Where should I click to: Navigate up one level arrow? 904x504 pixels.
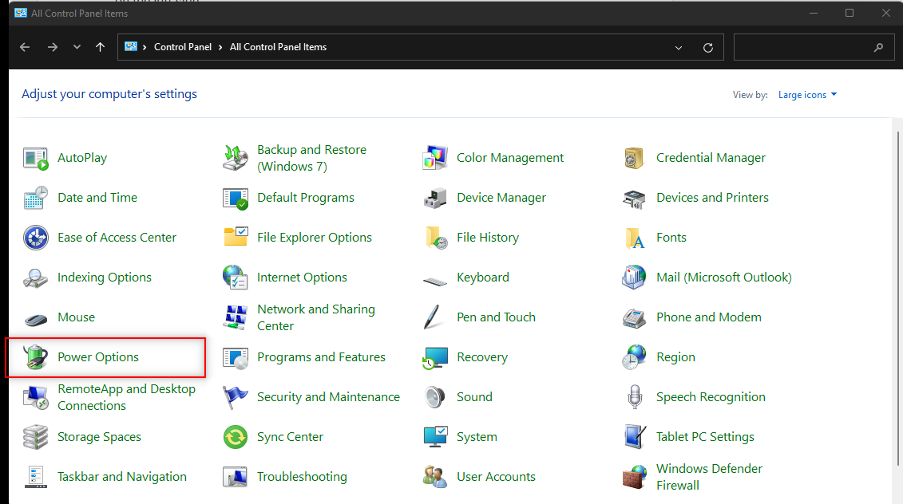pyautogui.click(x=100, y=47)
